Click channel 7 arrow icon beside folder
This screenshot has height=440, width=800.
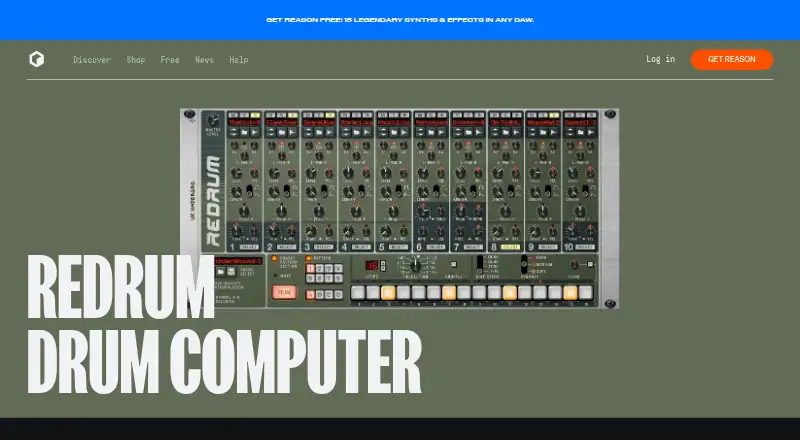[479, 132]
